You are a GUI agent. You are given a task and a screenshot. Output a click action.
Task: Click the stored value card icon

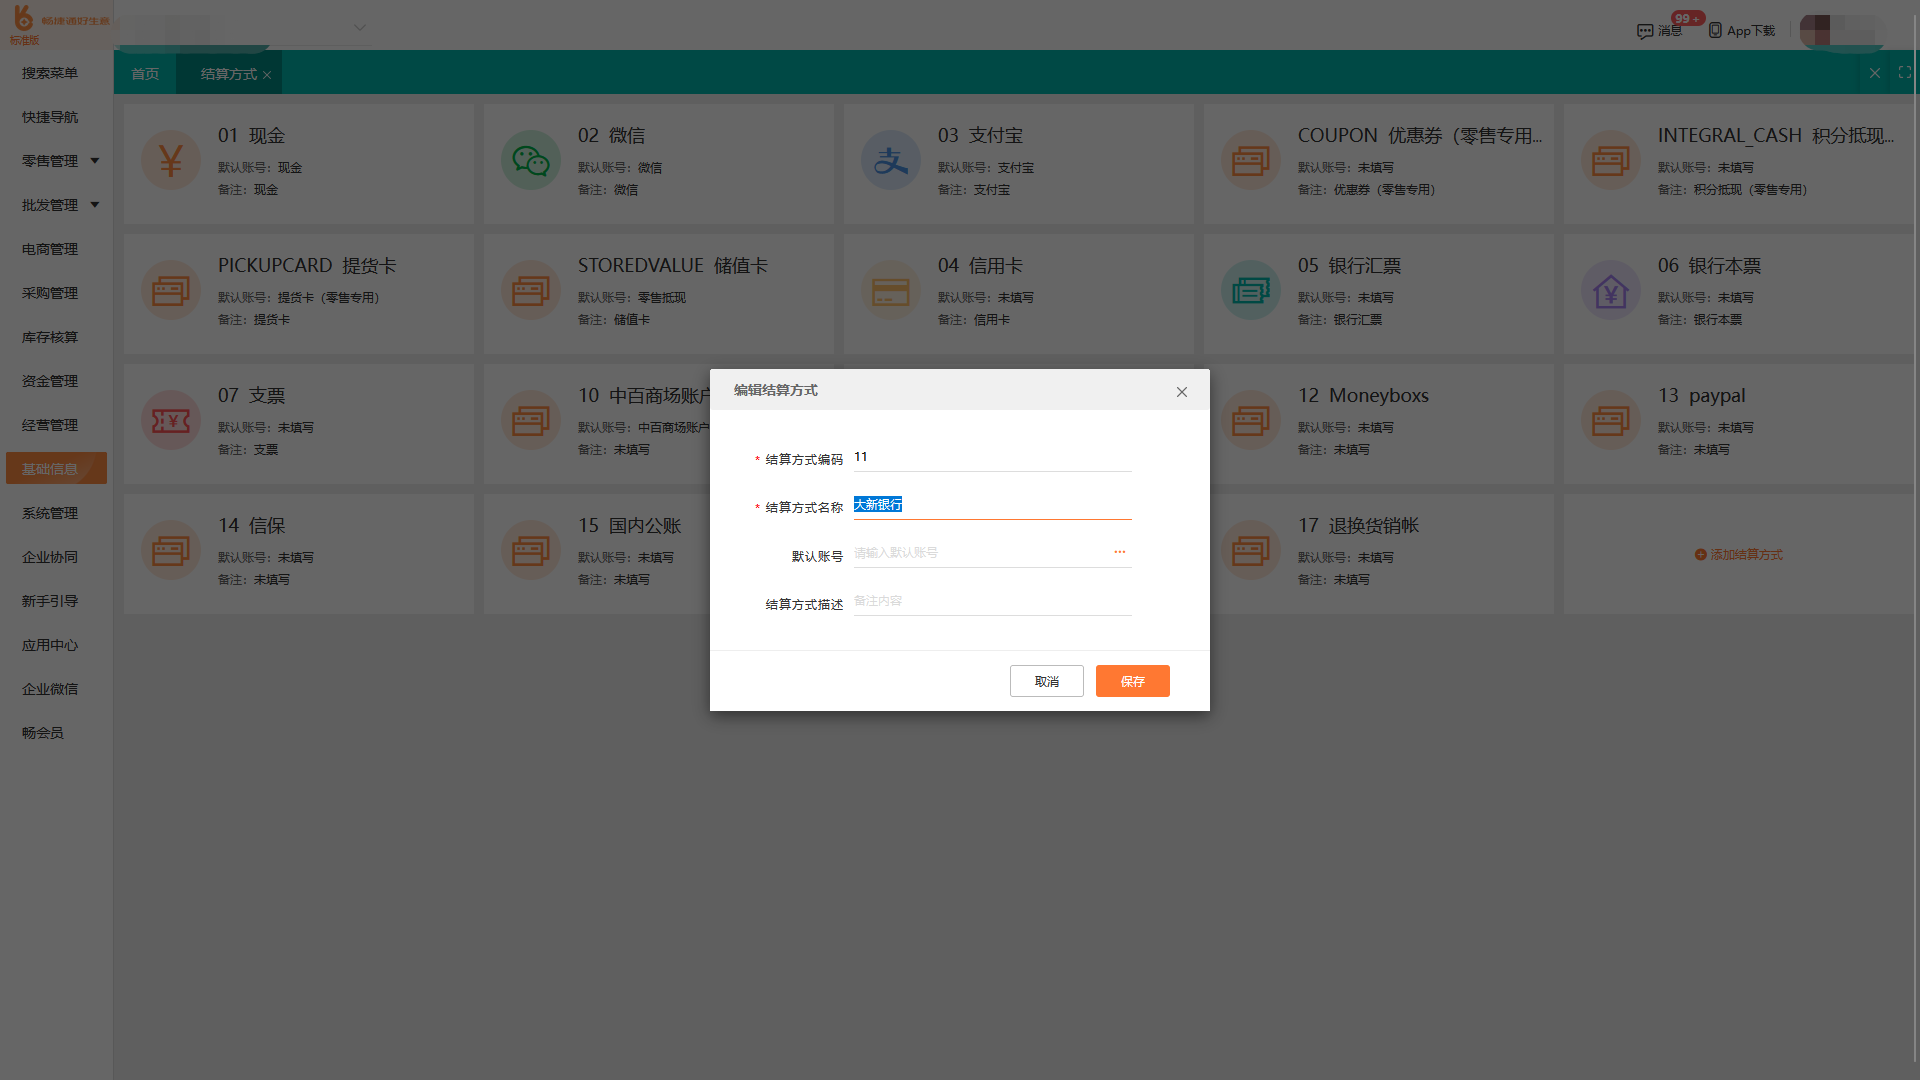[x=529, y=289]
